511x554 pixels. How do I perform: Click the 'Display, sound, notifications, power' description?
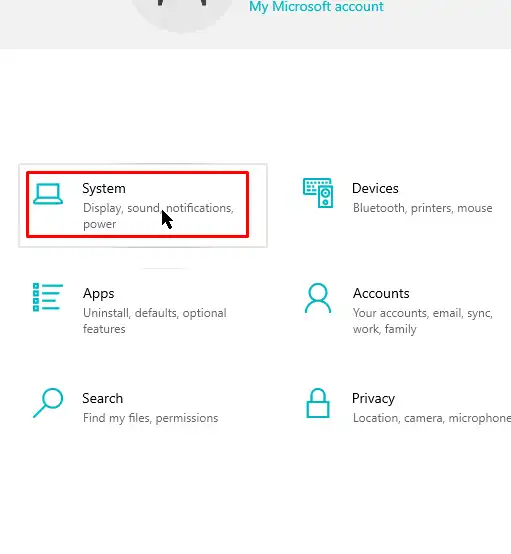point(158,216)
